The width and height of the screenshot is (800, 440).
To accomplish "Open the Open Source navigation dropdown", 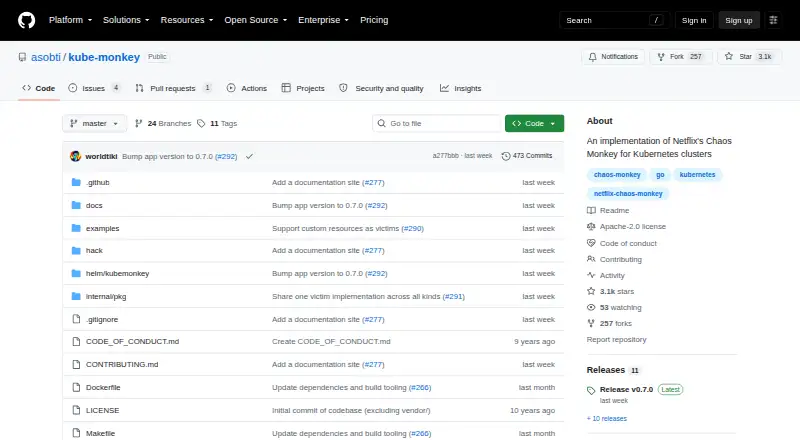I will tap(256, 20).
